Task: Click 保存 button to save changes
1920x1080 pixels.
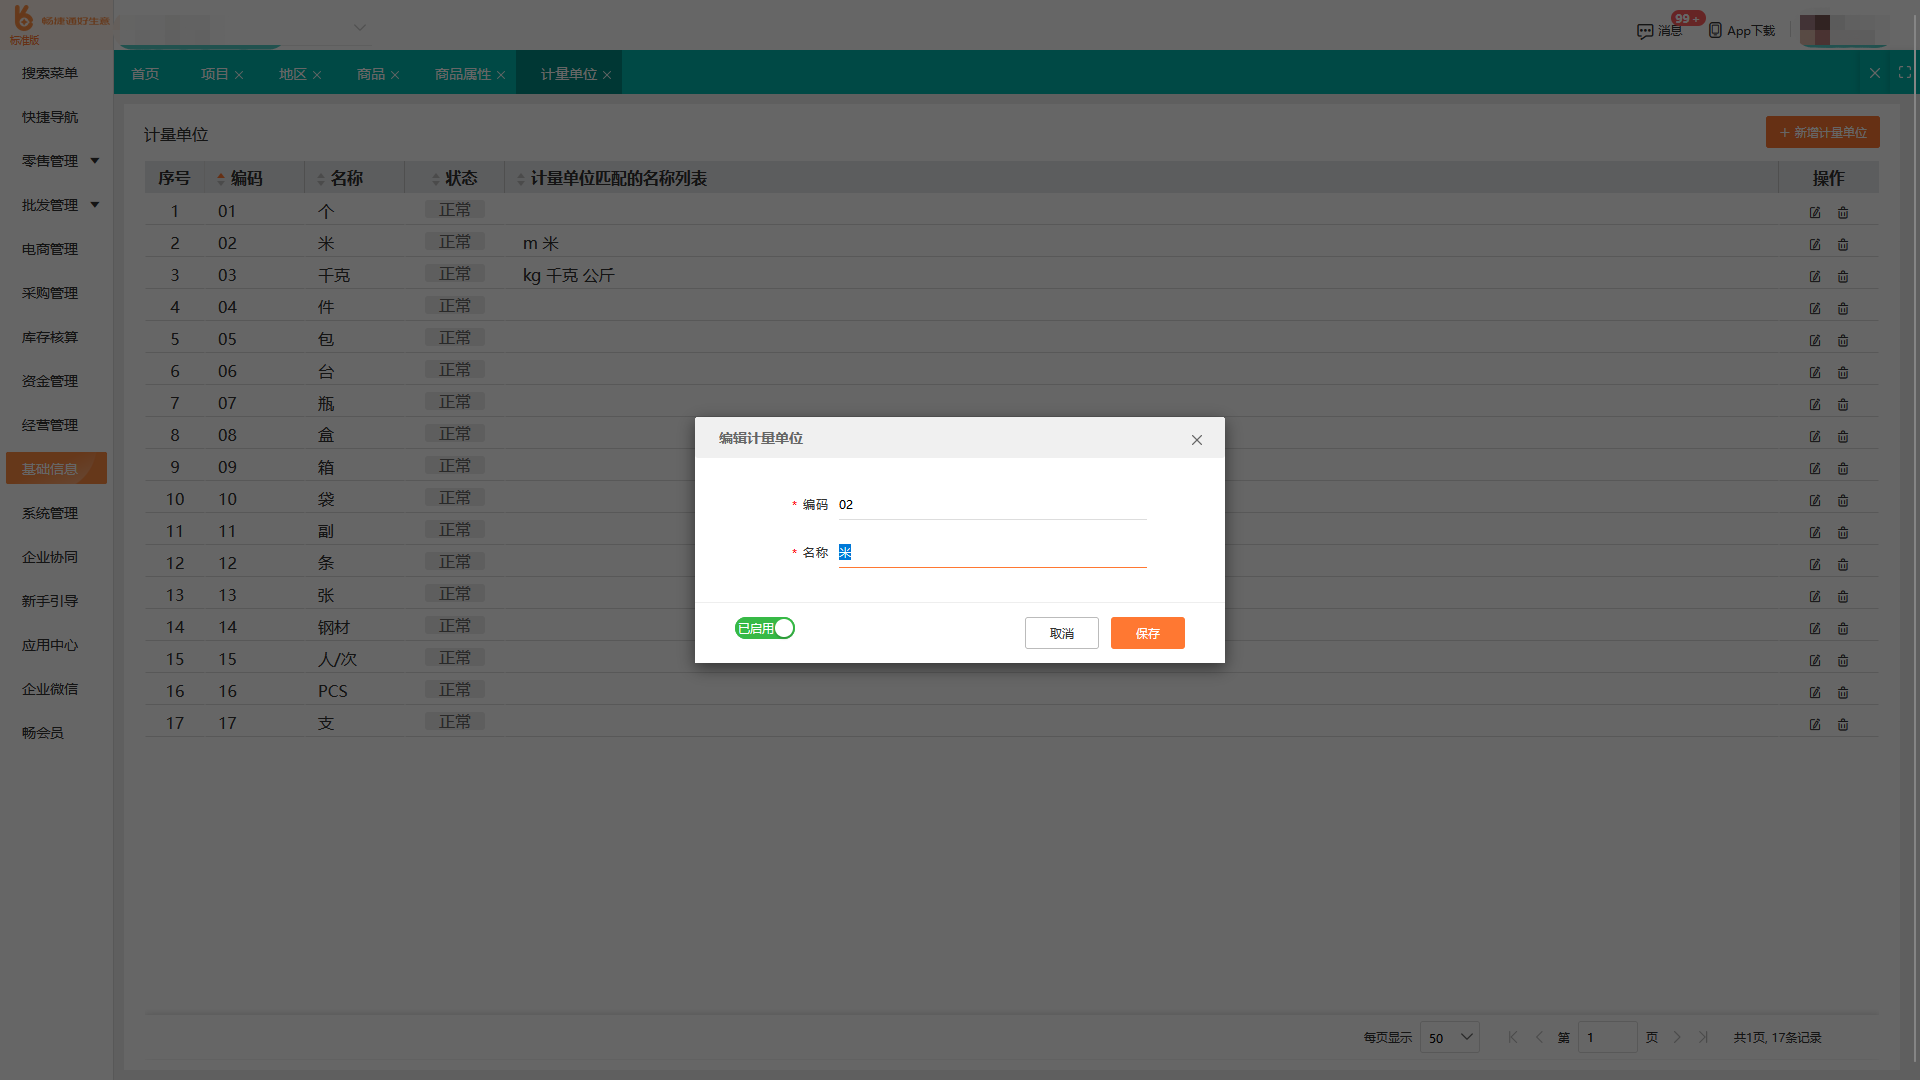Action: point(1147,633)
